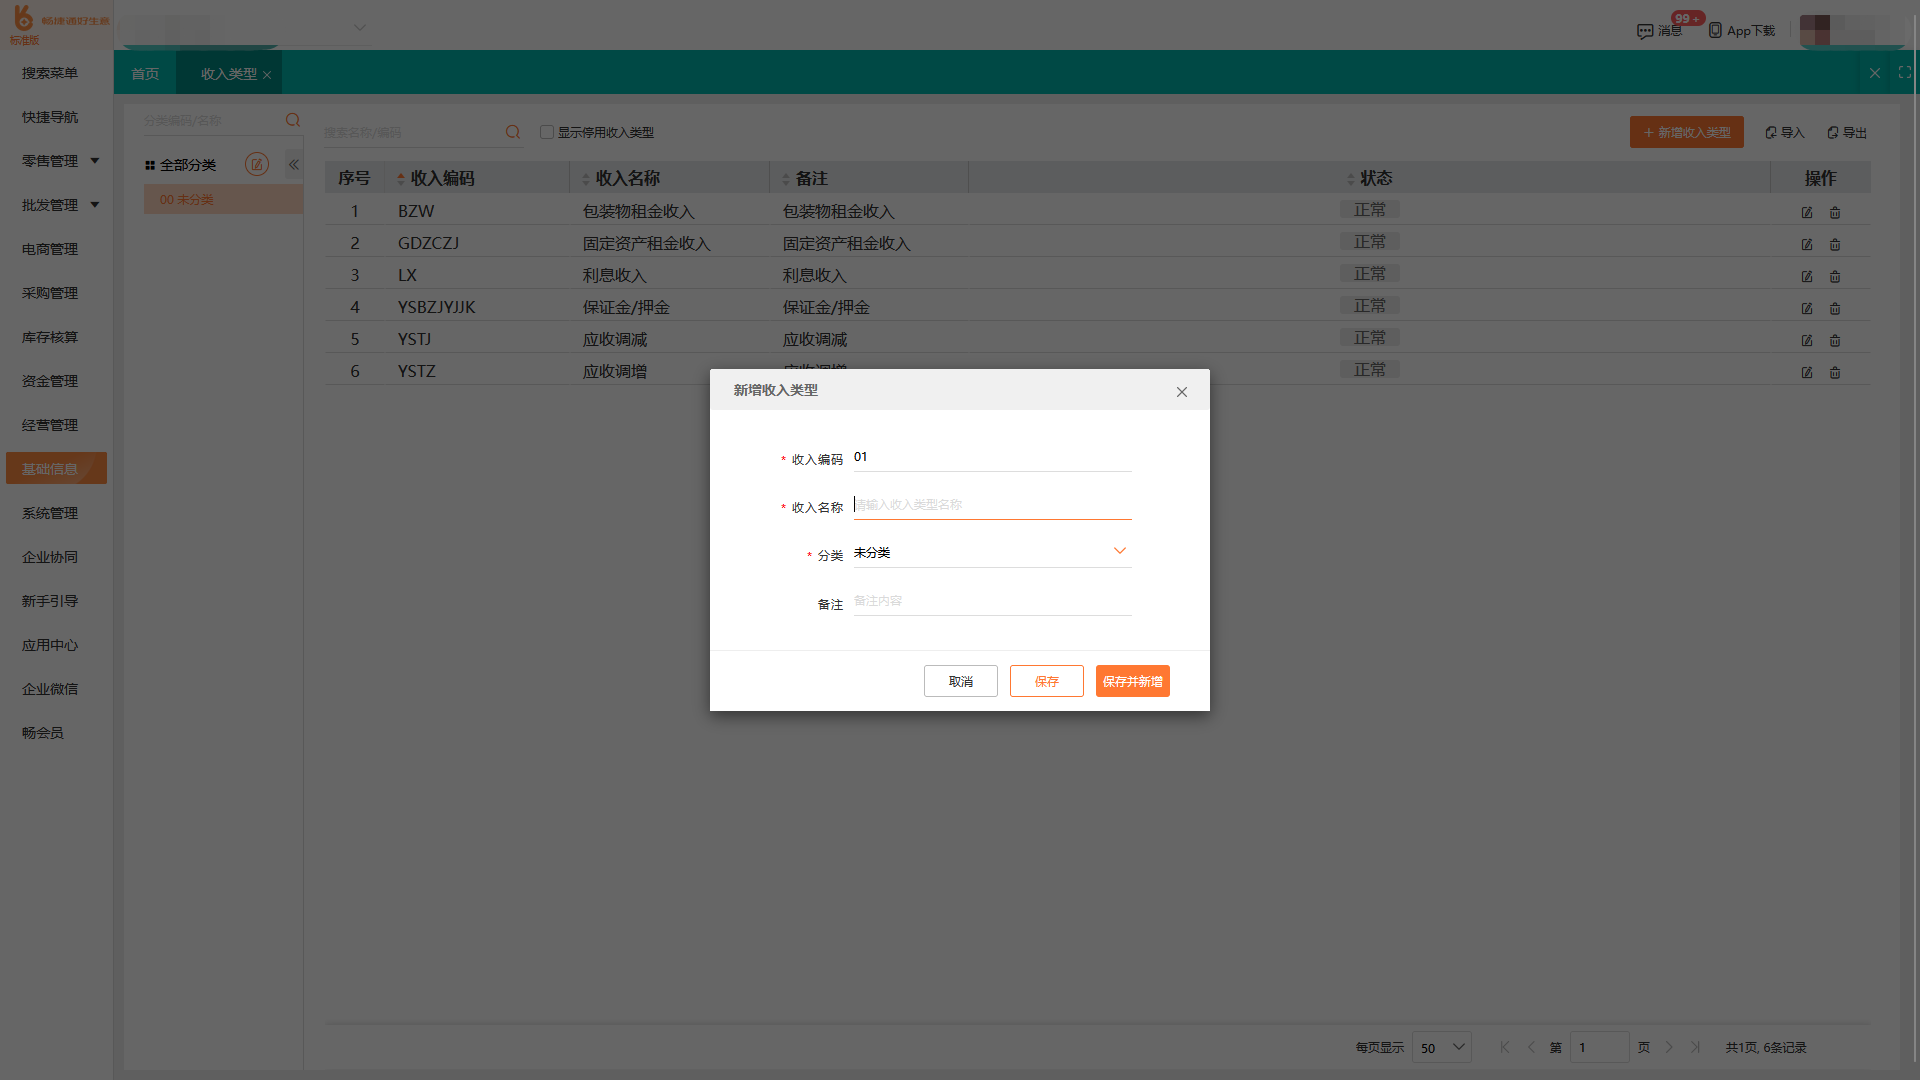Image resolution: width=1920 pixels, height=1080 pixels.
Task: Click the 保存 save button
Action: [1047, 680]
